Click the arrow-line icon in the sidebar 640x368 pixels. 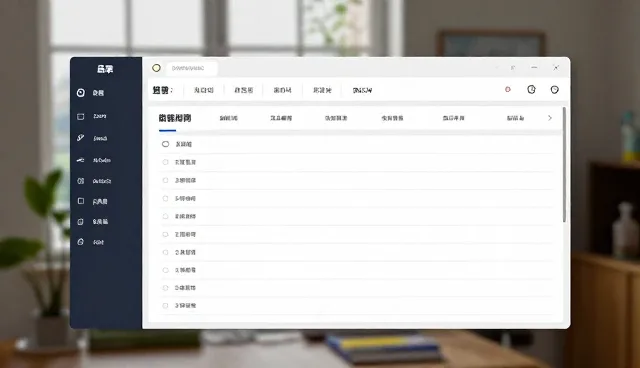pyautogui.click(x=80, y=160)
